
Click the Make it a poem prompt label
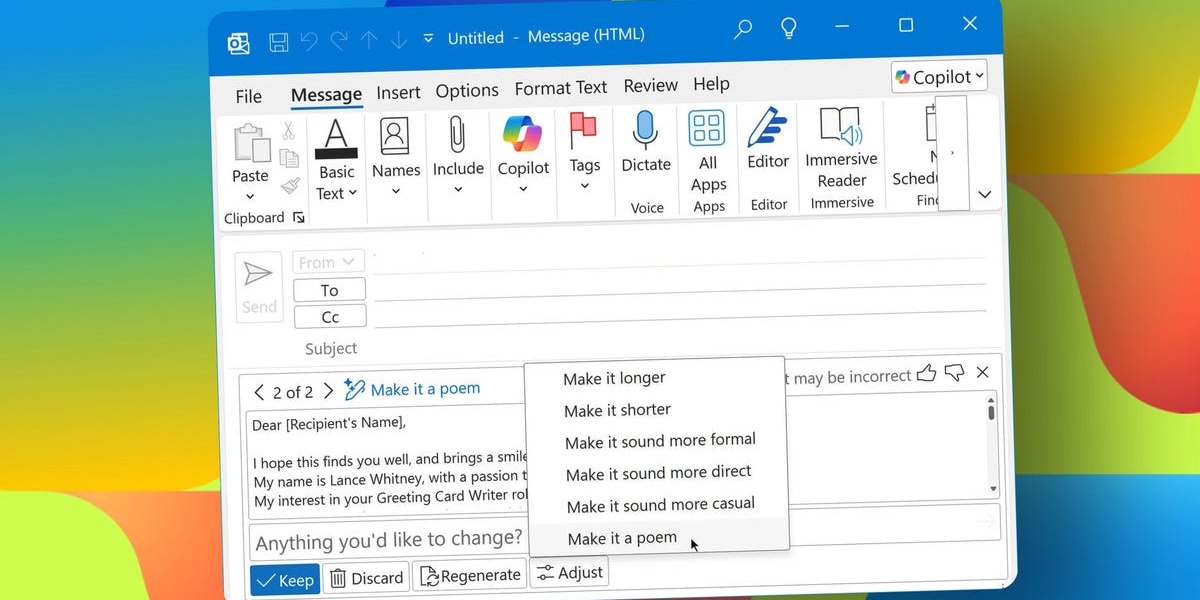tap(425, 388)
